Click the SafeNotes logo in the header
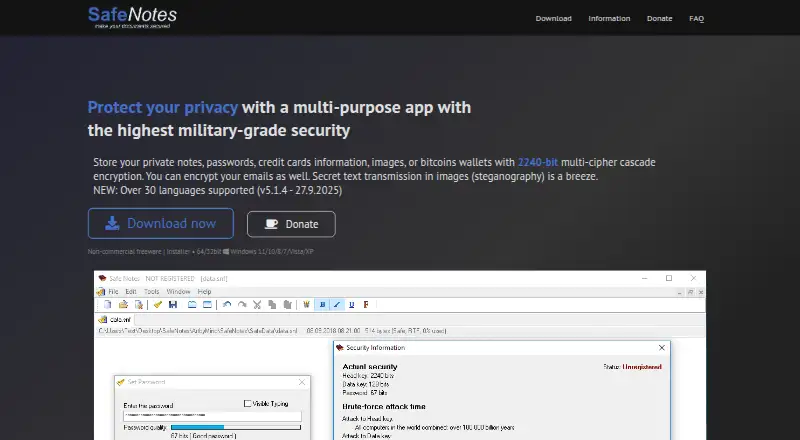Viewport: 800px width, 440px height. click(132, 17)
